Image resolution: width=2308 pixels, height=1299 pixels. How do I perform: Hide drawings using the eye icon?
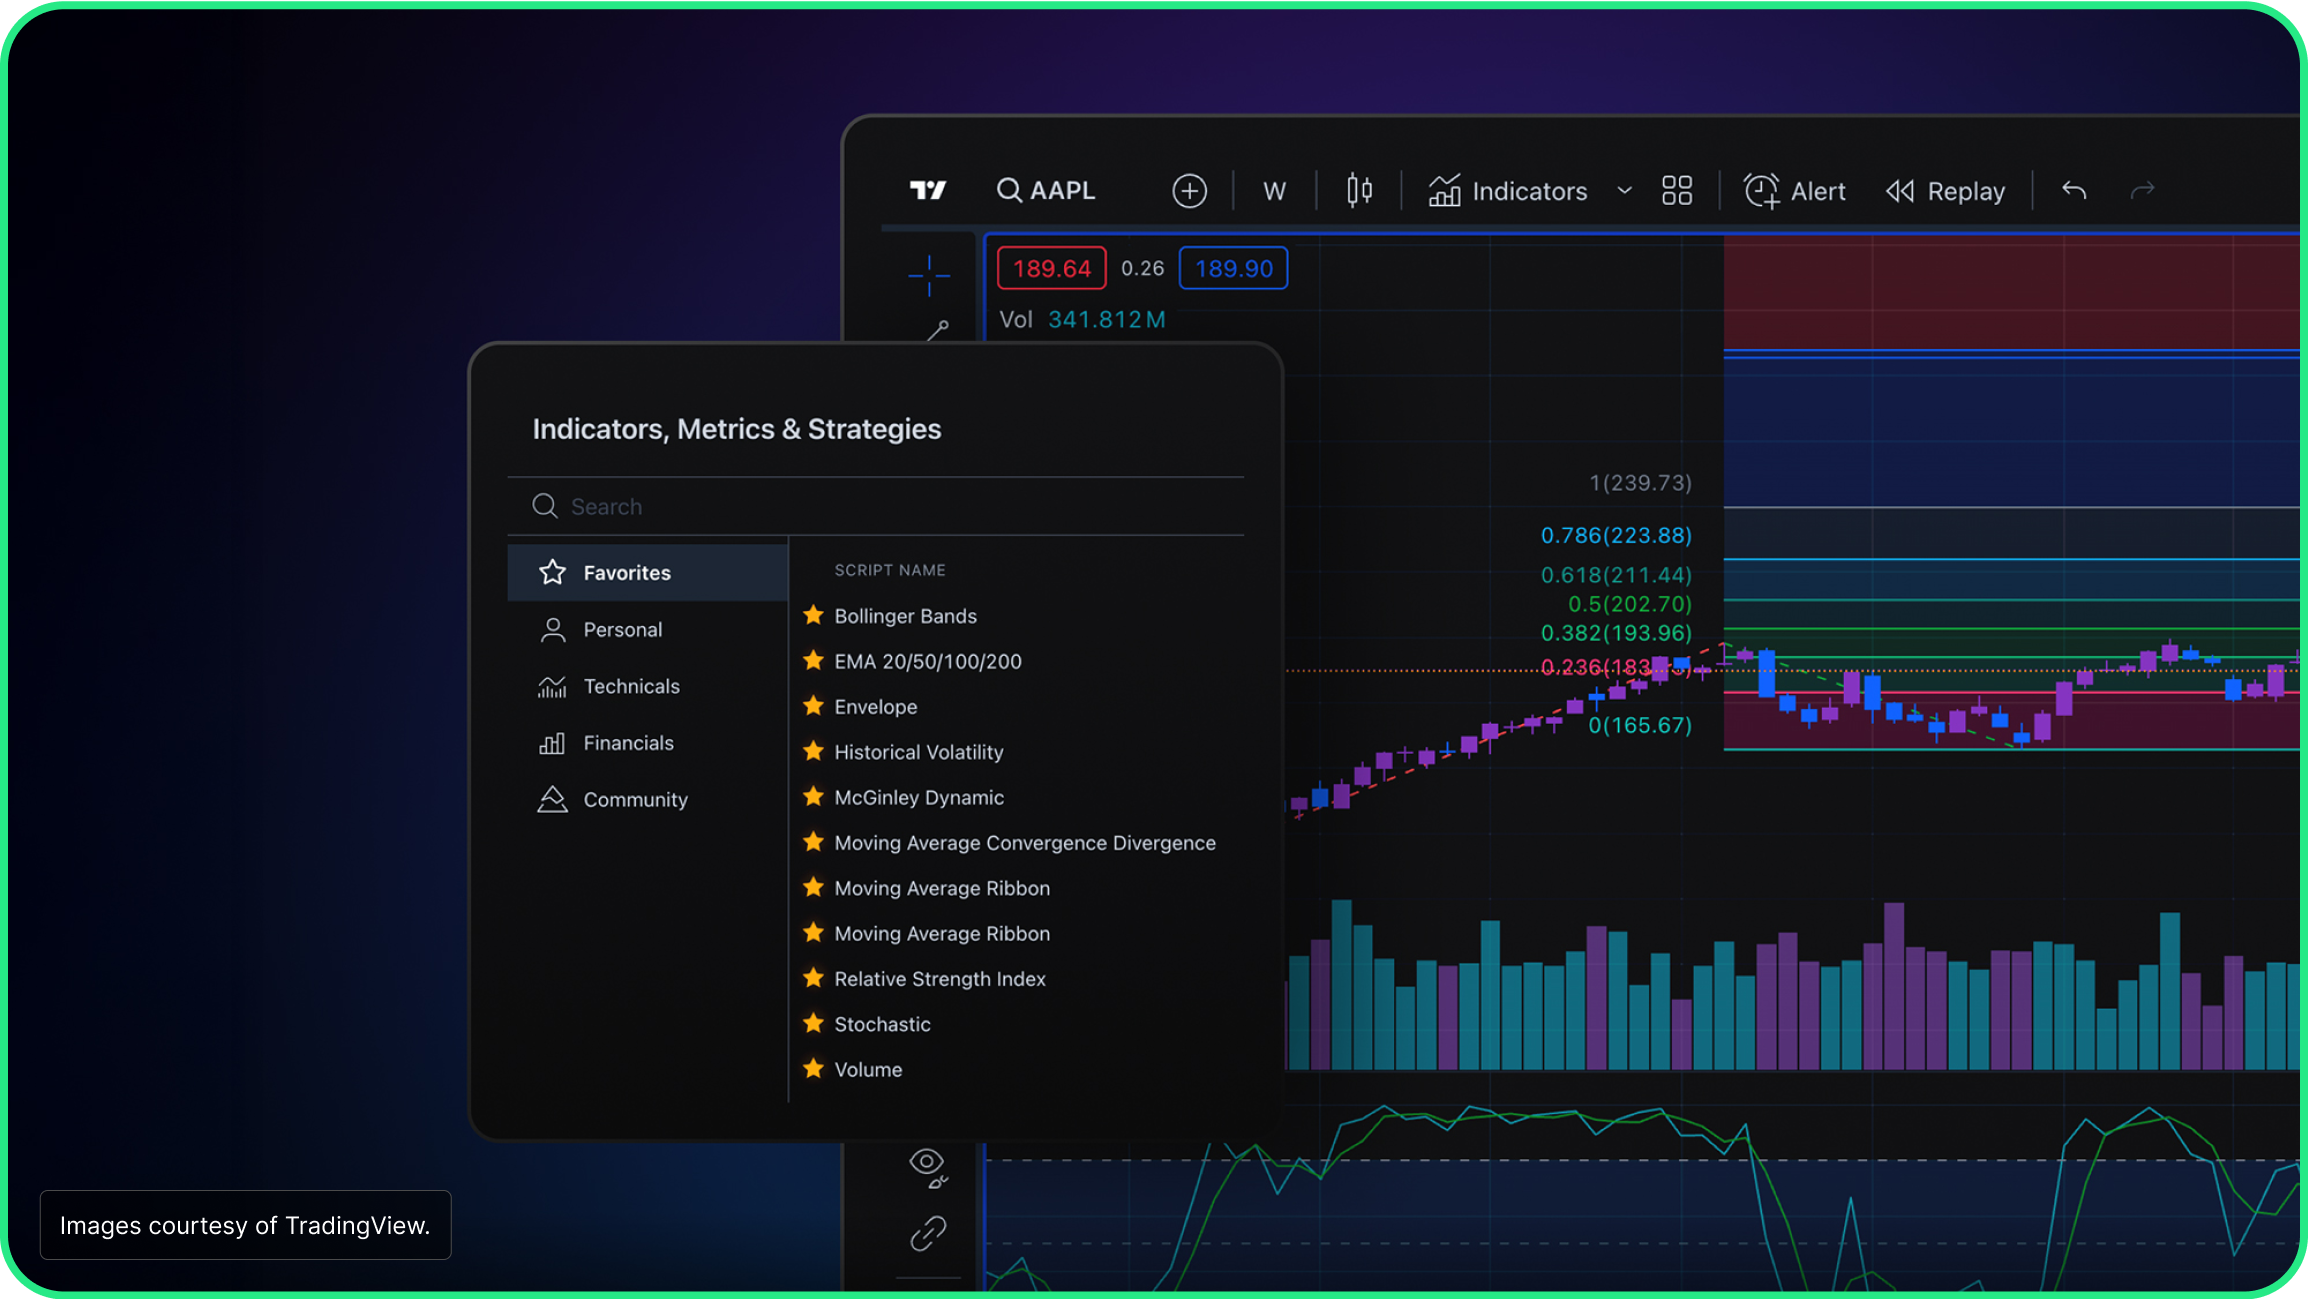(926, 1163)
